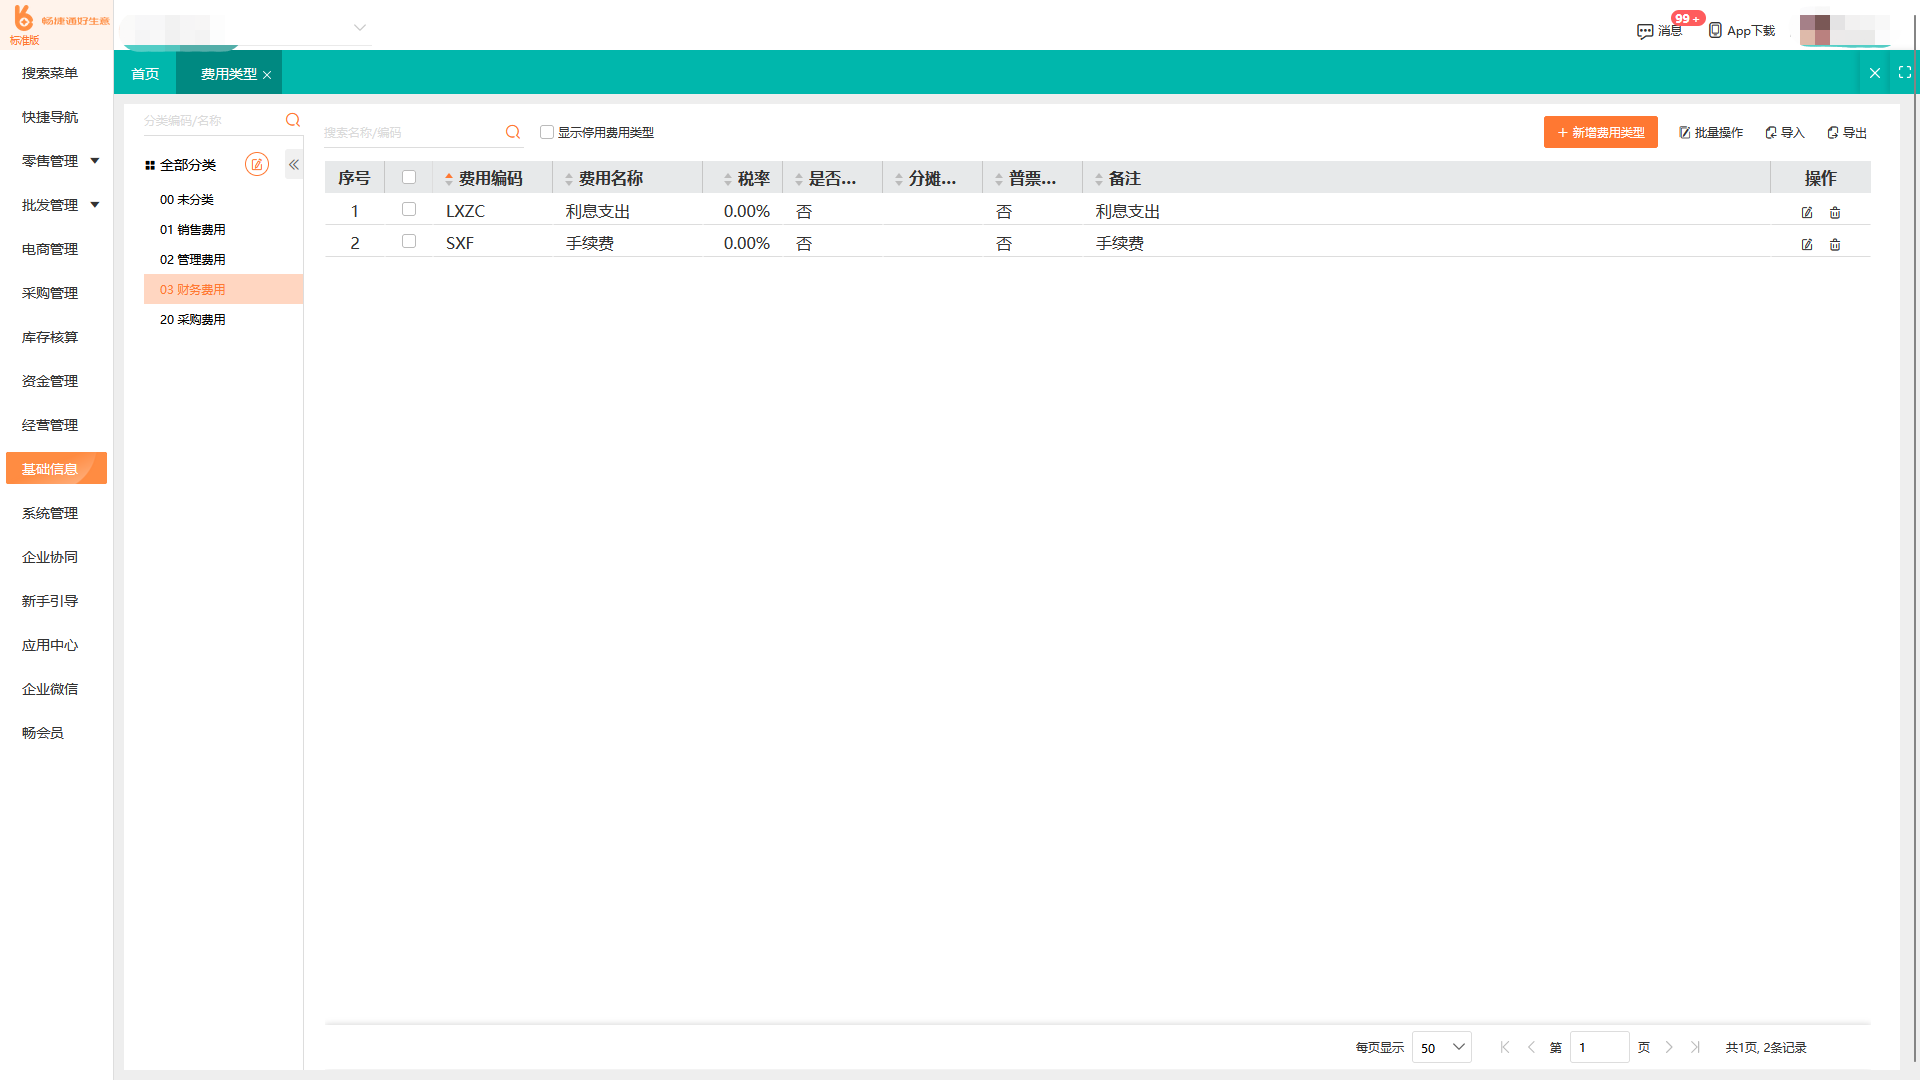This screenshot has height=1080, width=1920.
Task: Click the delete icon for 手续费
Action: (x=1834, y=244)
